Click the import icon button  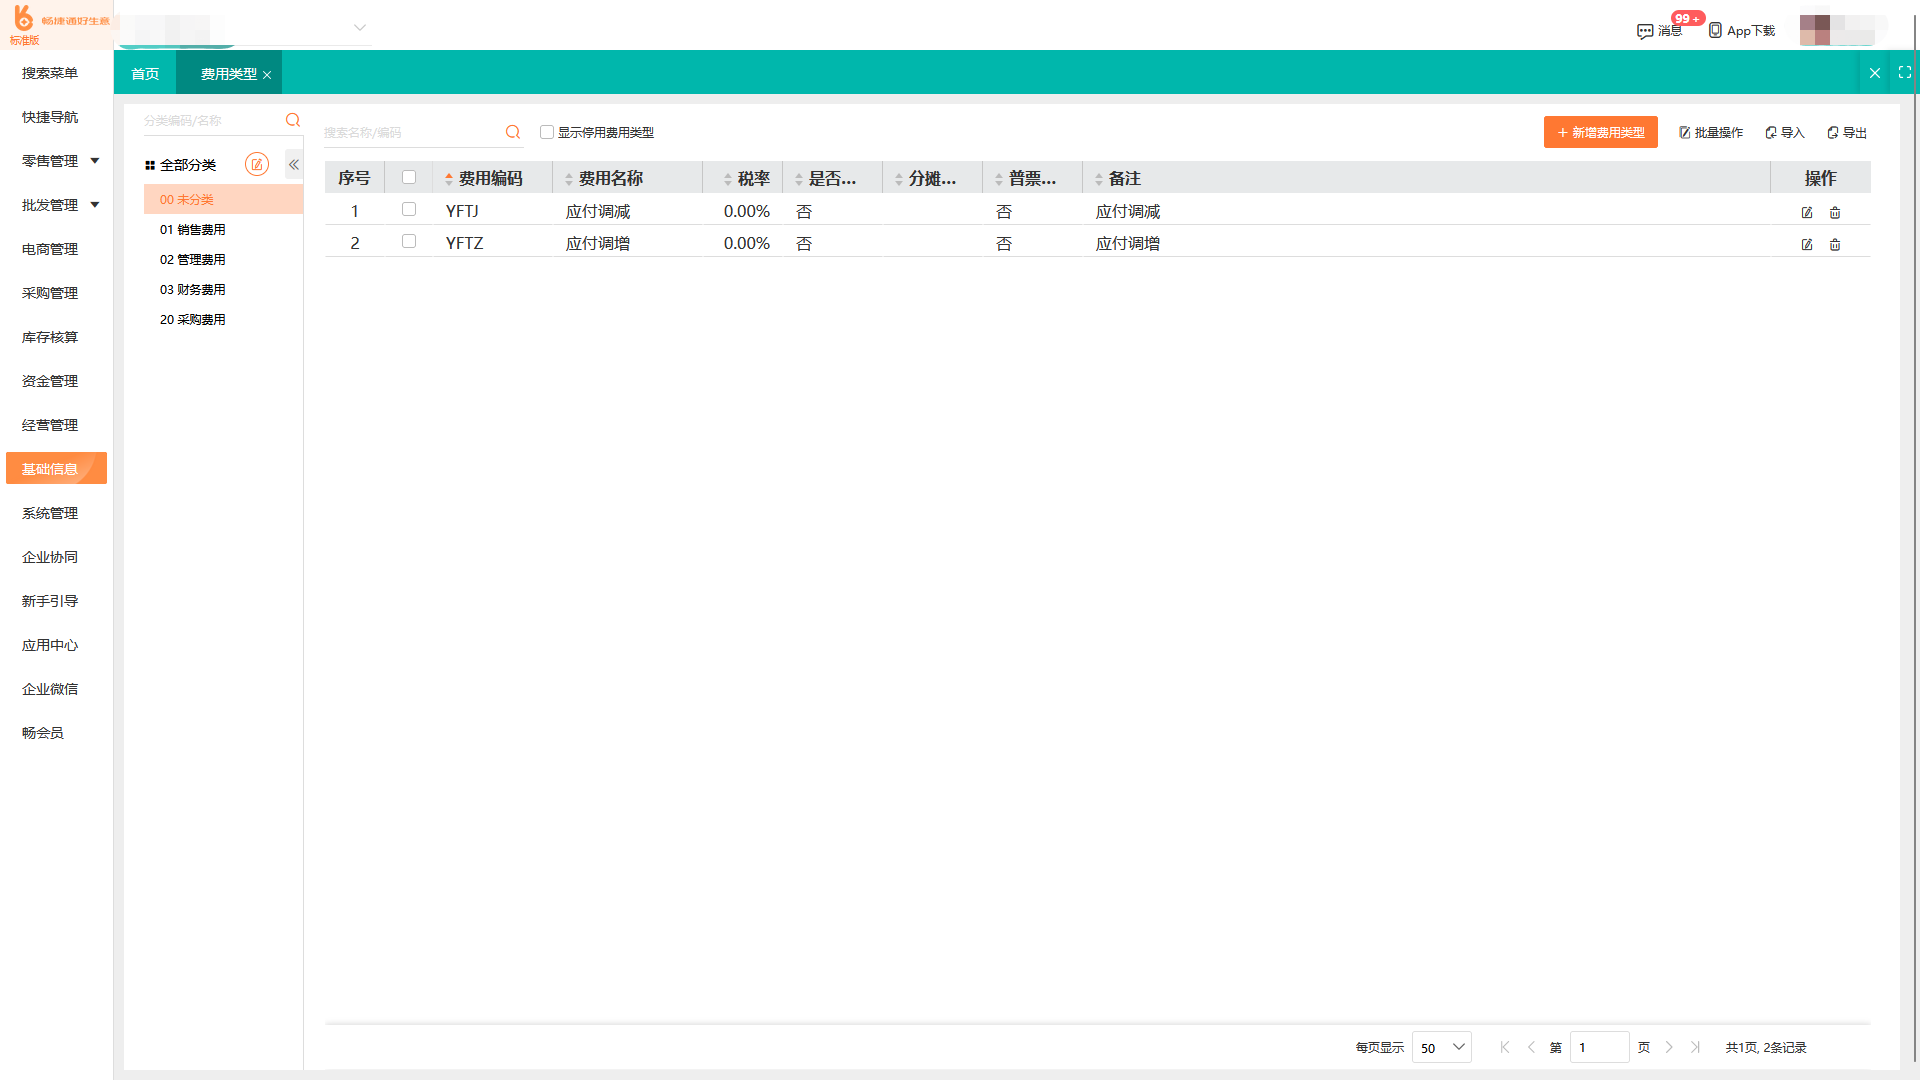pos(1787,132)
